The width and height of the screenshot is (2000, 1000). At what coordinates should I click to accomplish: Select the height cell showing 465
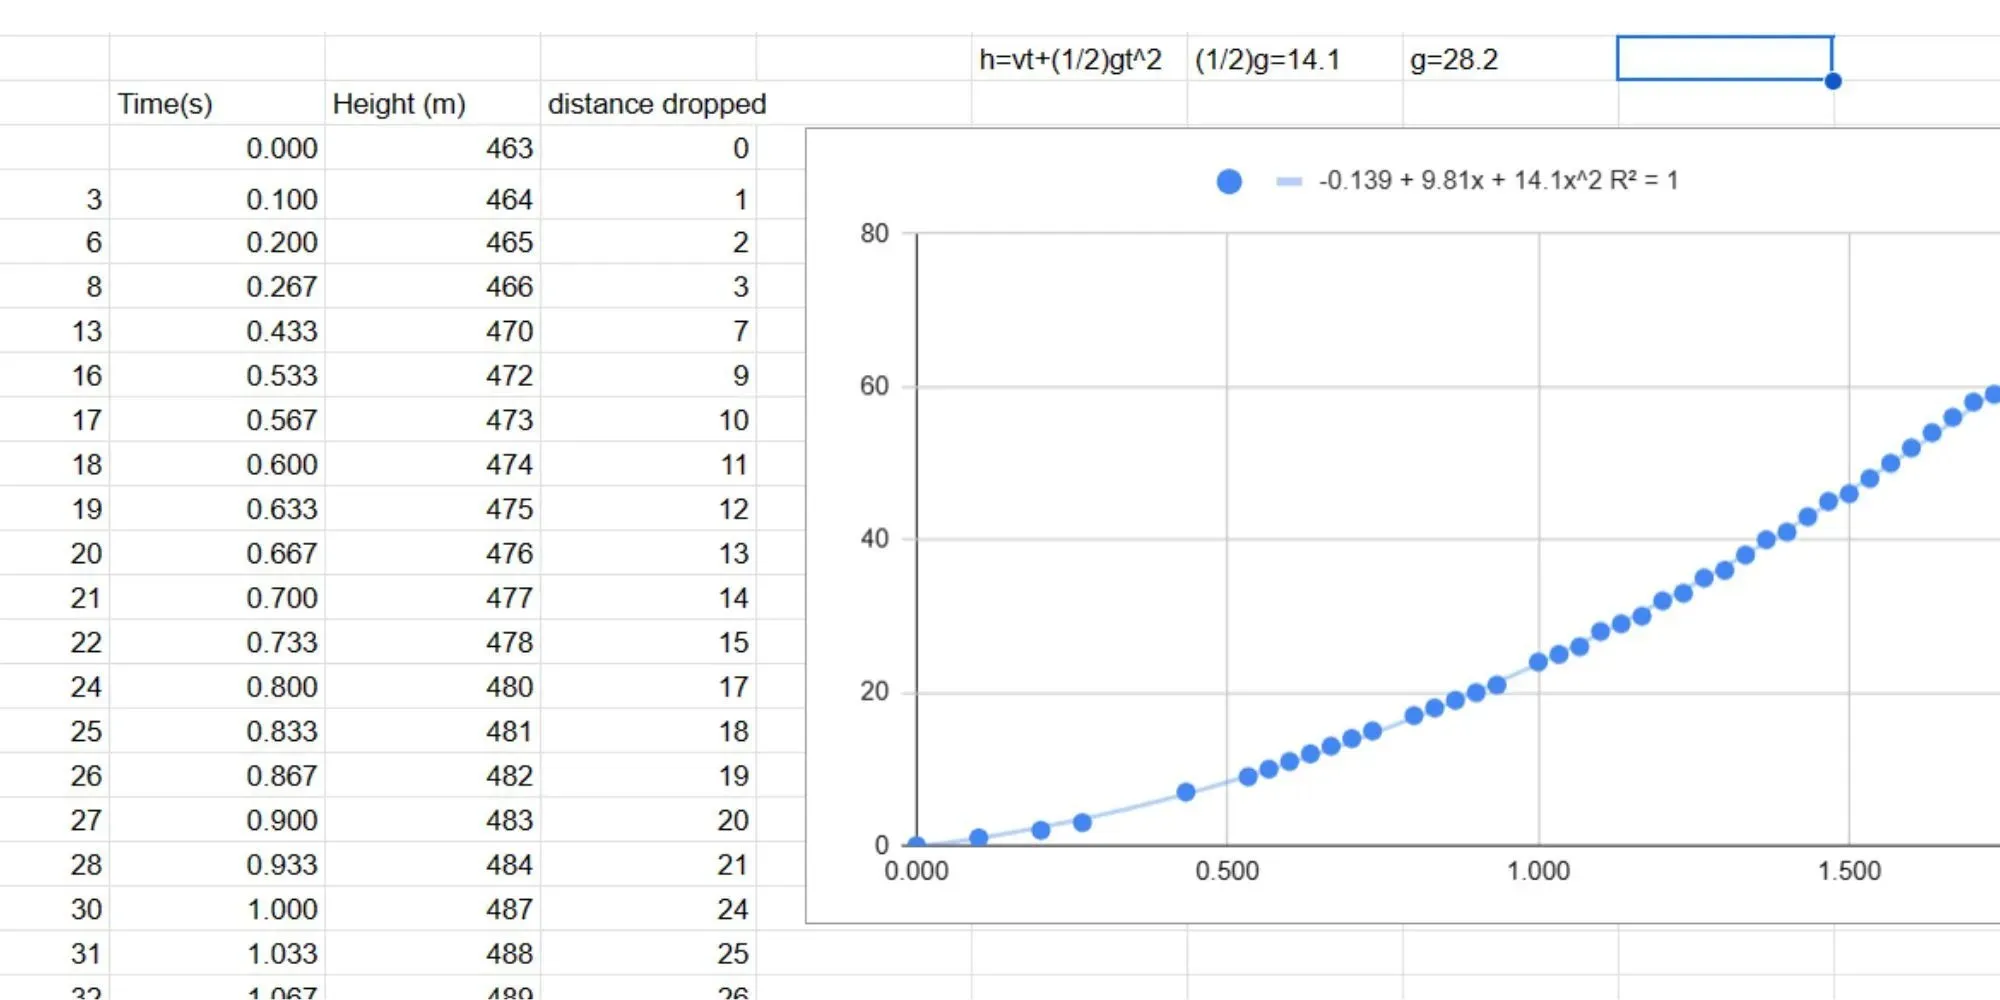(x=432, y=242)
